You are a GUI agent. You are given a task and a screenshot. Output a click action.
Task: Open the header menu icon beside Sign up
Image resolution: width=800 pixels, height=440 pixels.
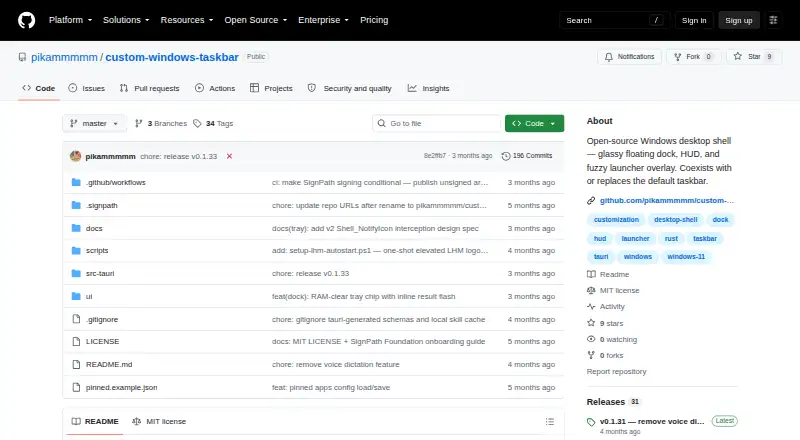coord(773,20)
